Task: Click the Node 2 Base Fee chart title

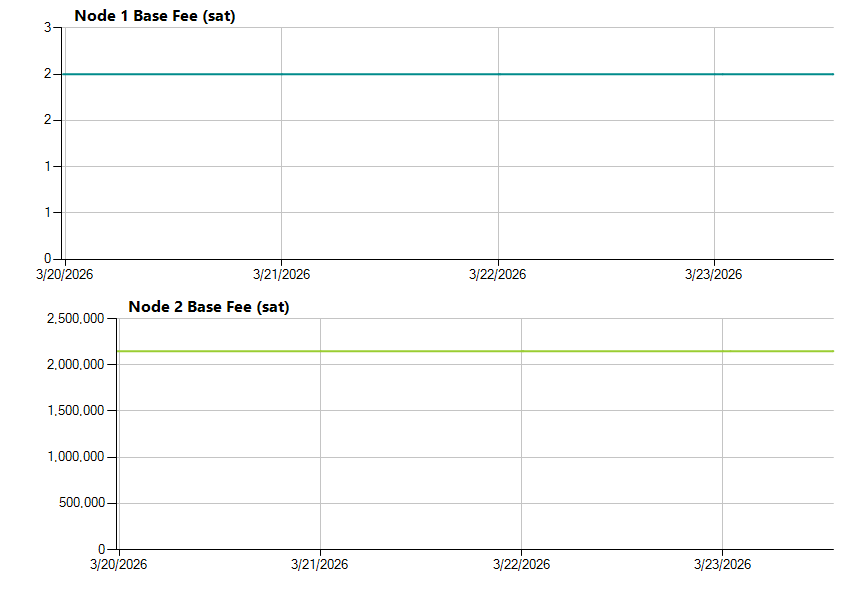Action: pos(208,307)
